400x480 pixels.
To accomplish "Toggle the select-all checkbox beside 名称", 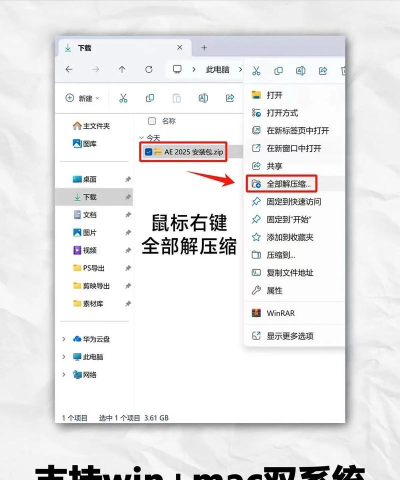I will tap(152, 121).
